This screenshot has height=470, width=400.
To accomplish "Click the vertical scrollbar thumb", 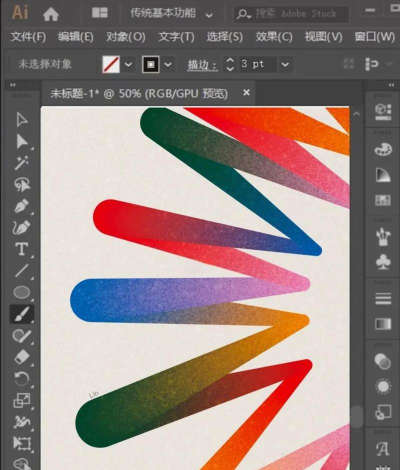I will click(357, 416).
